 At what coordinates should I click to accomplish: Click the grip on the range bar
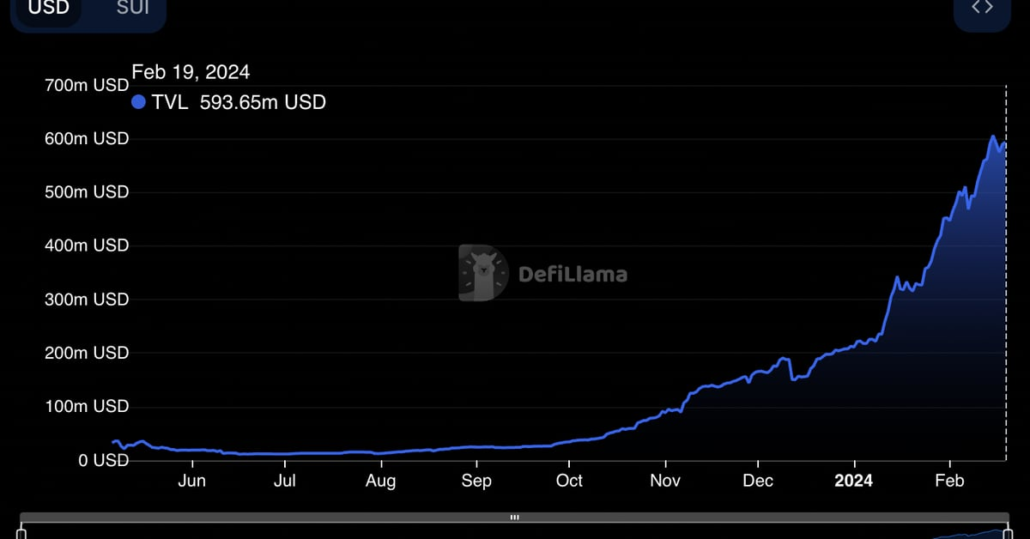515,518
